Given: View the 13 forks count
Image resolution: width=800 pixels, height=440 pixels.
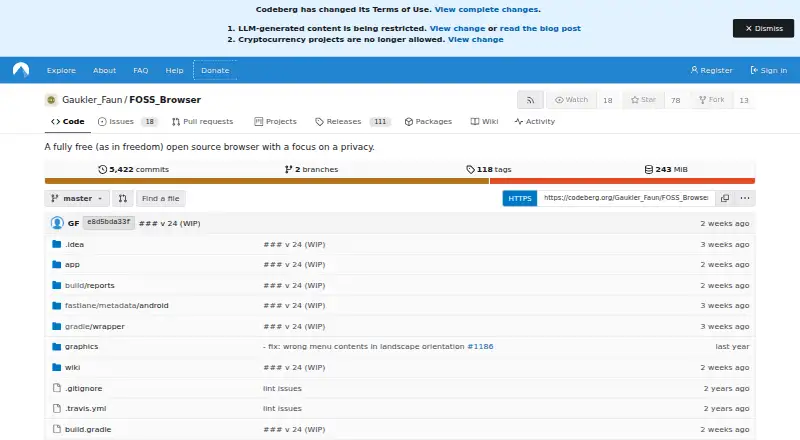Looking at the screenshot, I should [744, 100].
